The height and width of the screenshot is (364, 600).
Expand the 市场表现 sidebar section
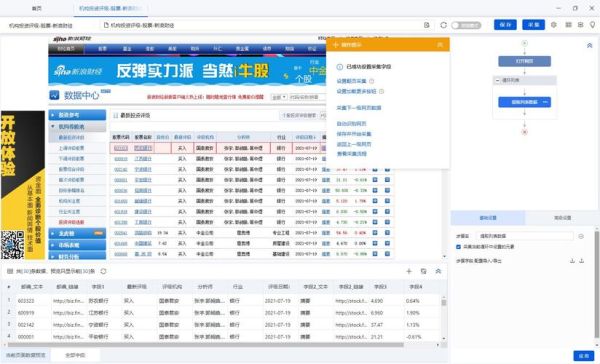pos(77,245)
